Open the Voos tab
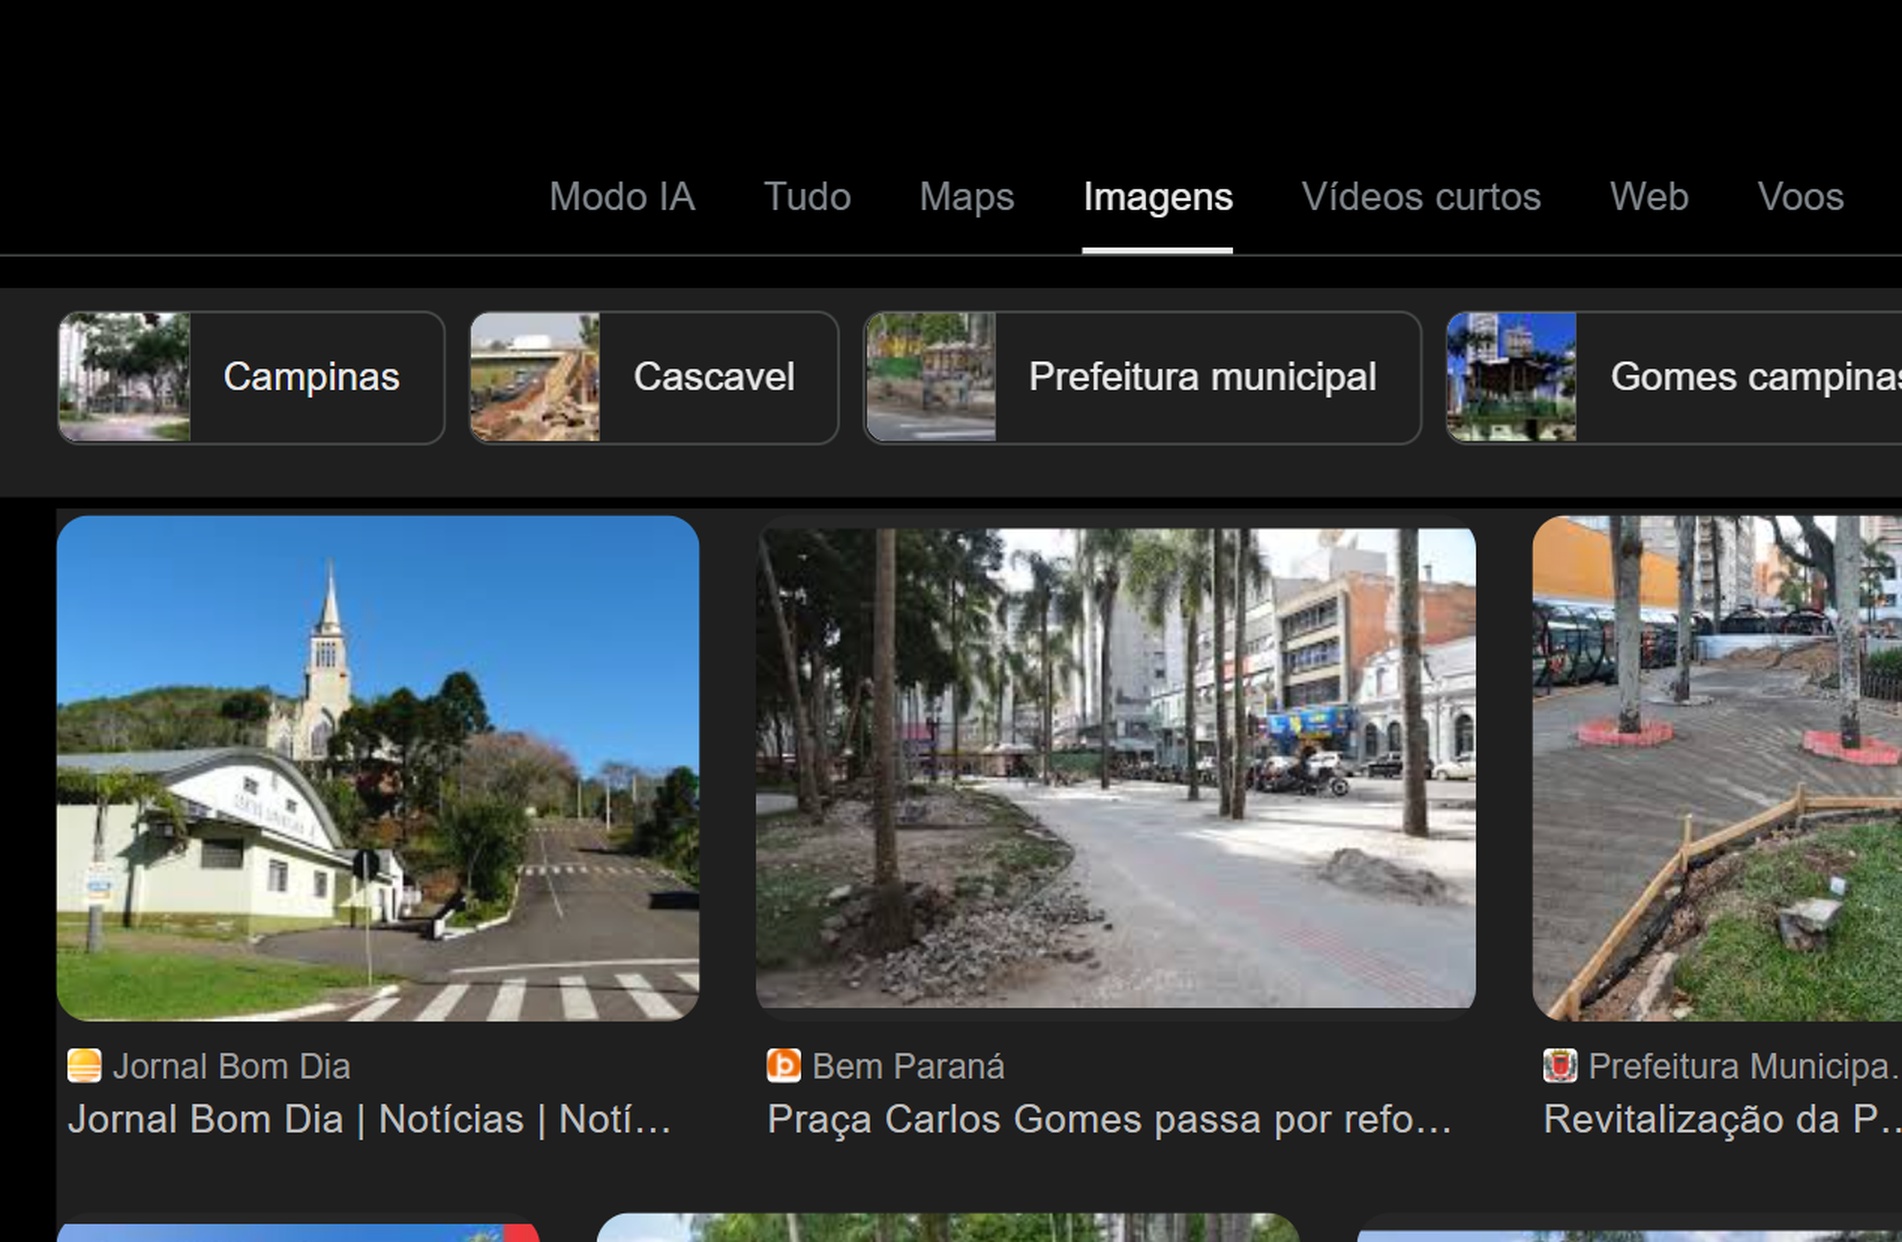The height and width of the screenshot is (1242, 1902). click(1800, 197)
